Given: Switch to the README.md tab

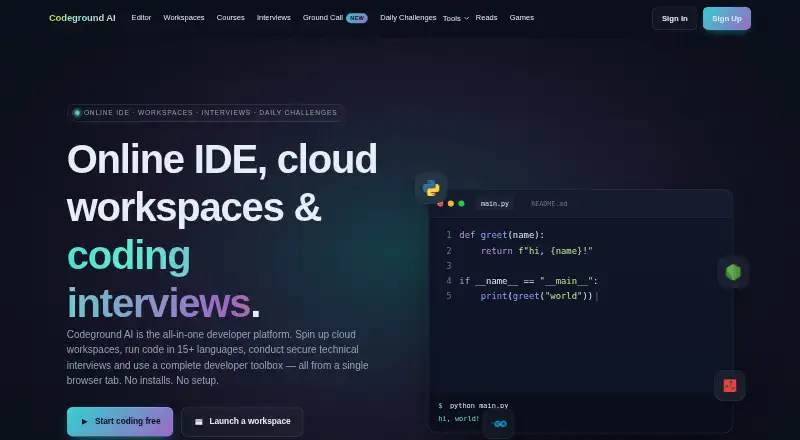Looking at the screenshot, I should pyautogui.click(x=549, y=204).
